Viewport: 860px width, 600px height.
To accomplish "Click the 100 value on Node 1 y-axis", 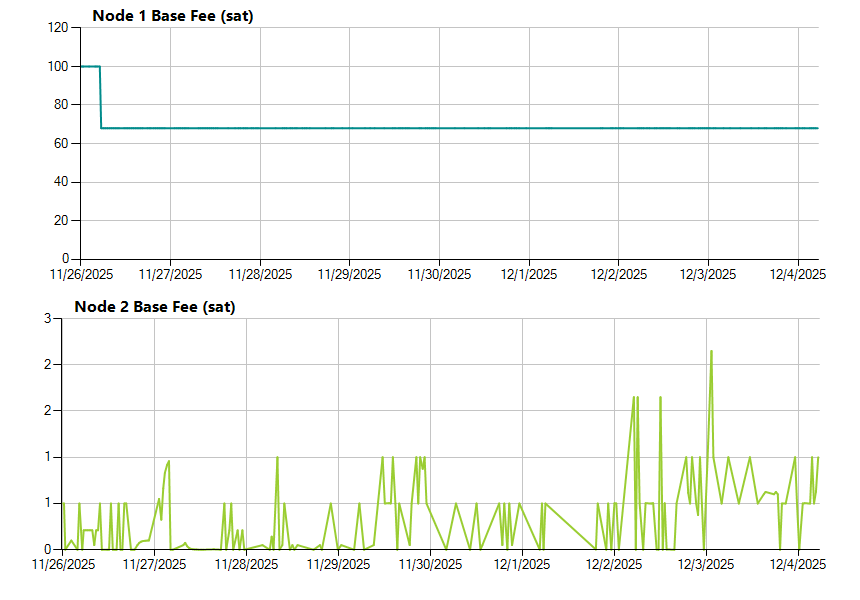I will coord(57,66).
